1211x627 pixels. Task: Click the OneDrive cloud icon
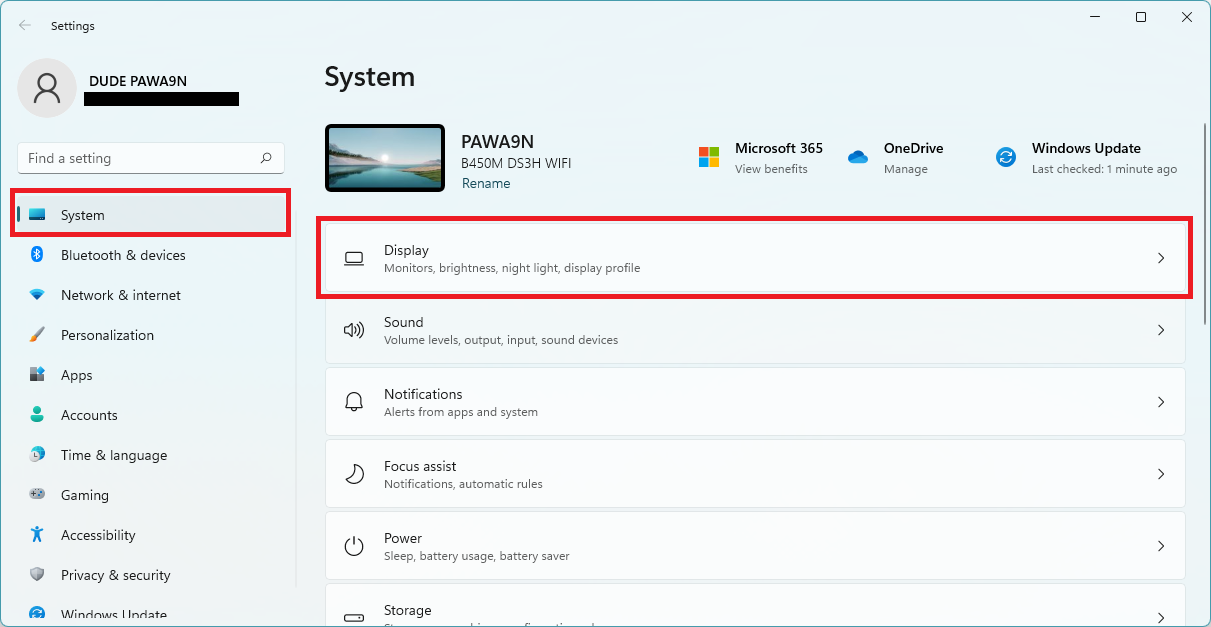coord(858,158)
